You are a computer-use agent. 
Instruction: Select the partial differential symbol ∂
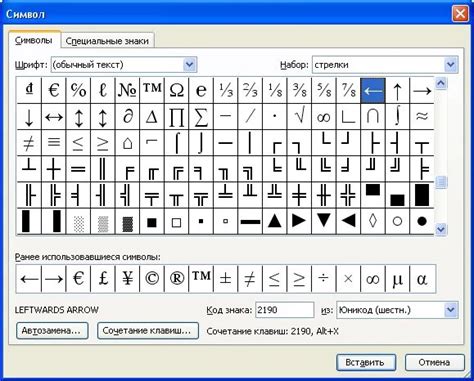(x=127, y=117)
